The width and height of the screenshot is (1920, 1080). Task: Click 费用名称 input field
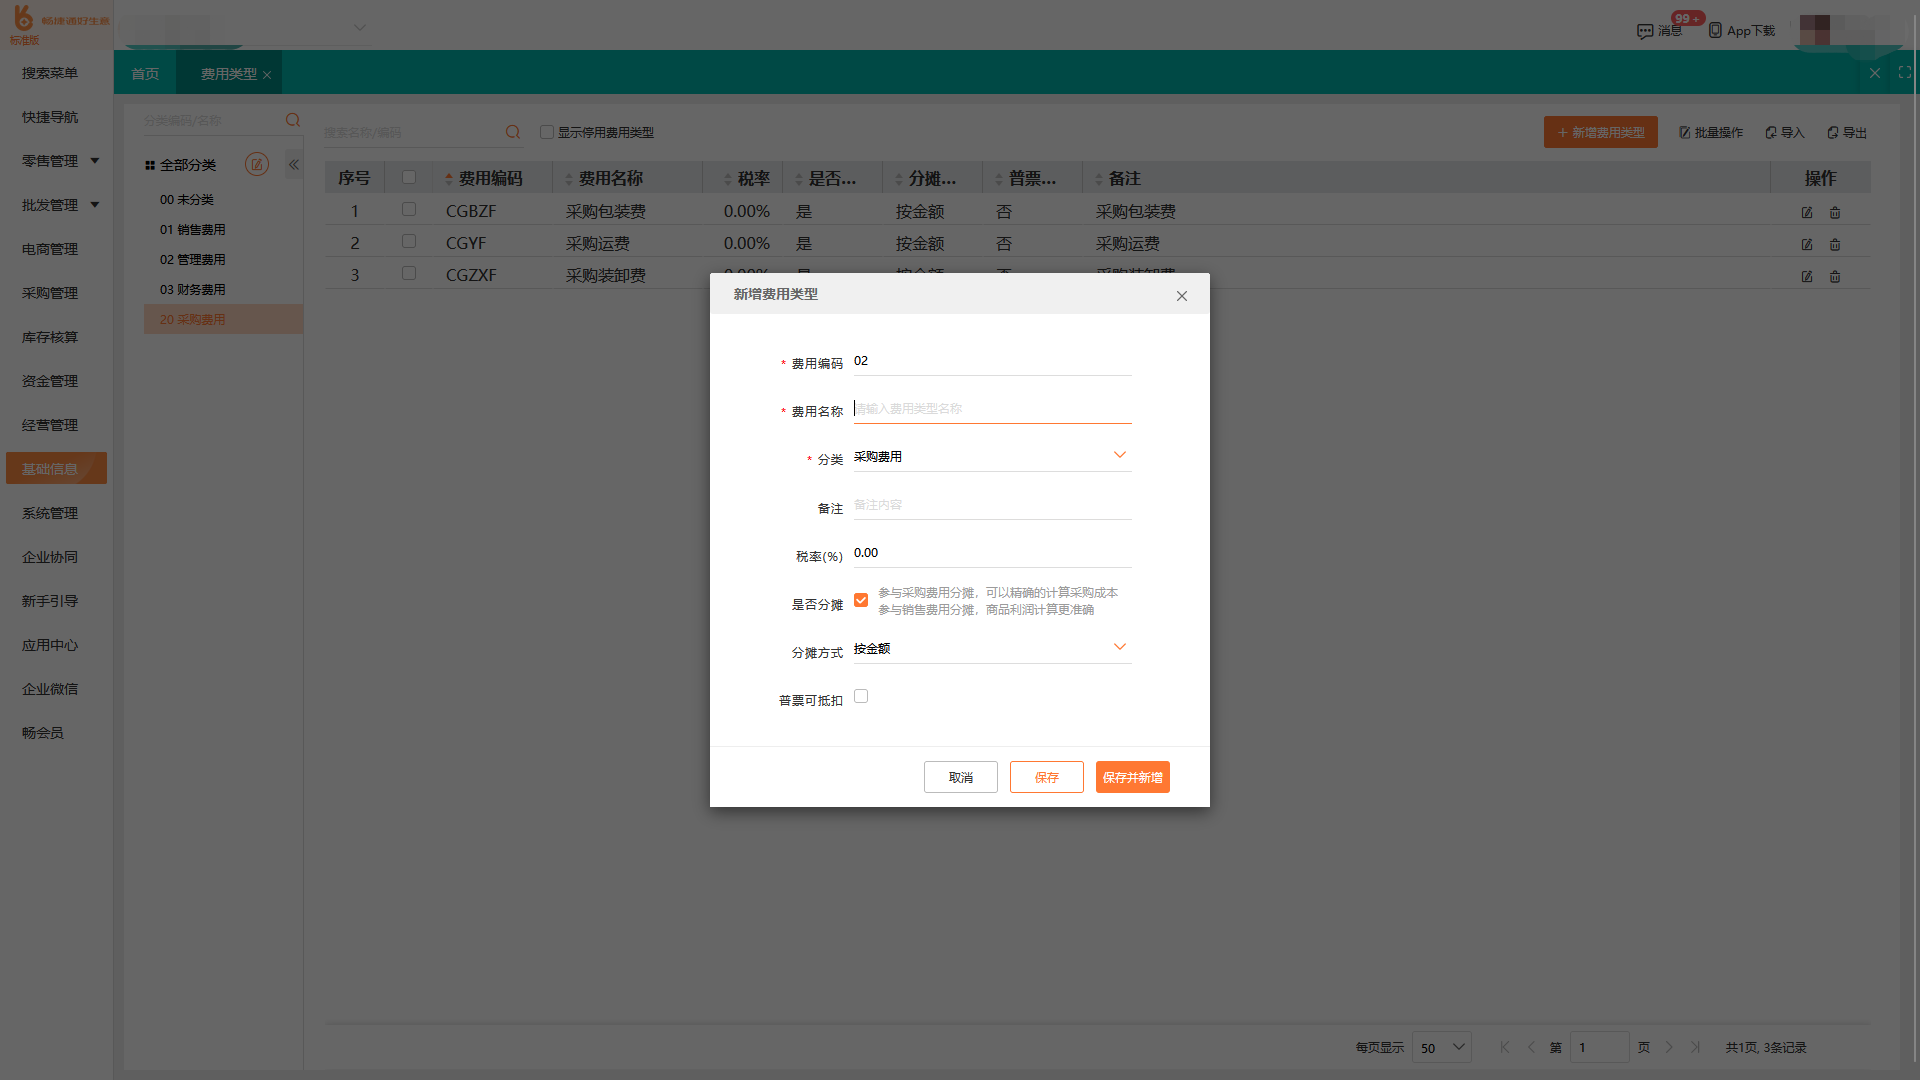tap(992, 409)
